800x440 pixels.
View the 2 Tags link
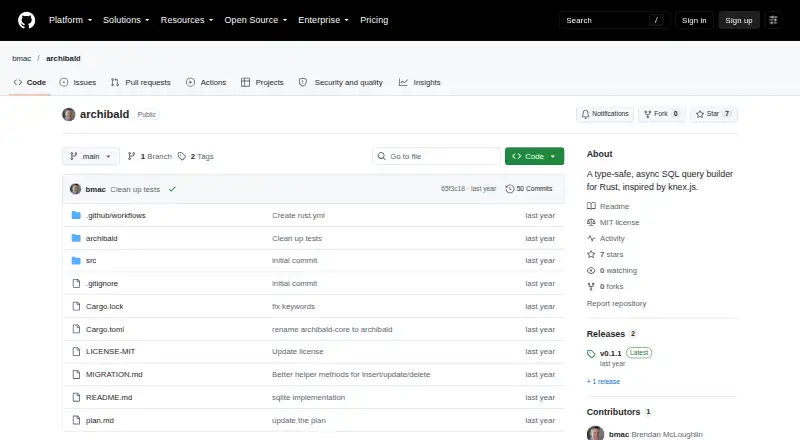(x=196, y=156)
